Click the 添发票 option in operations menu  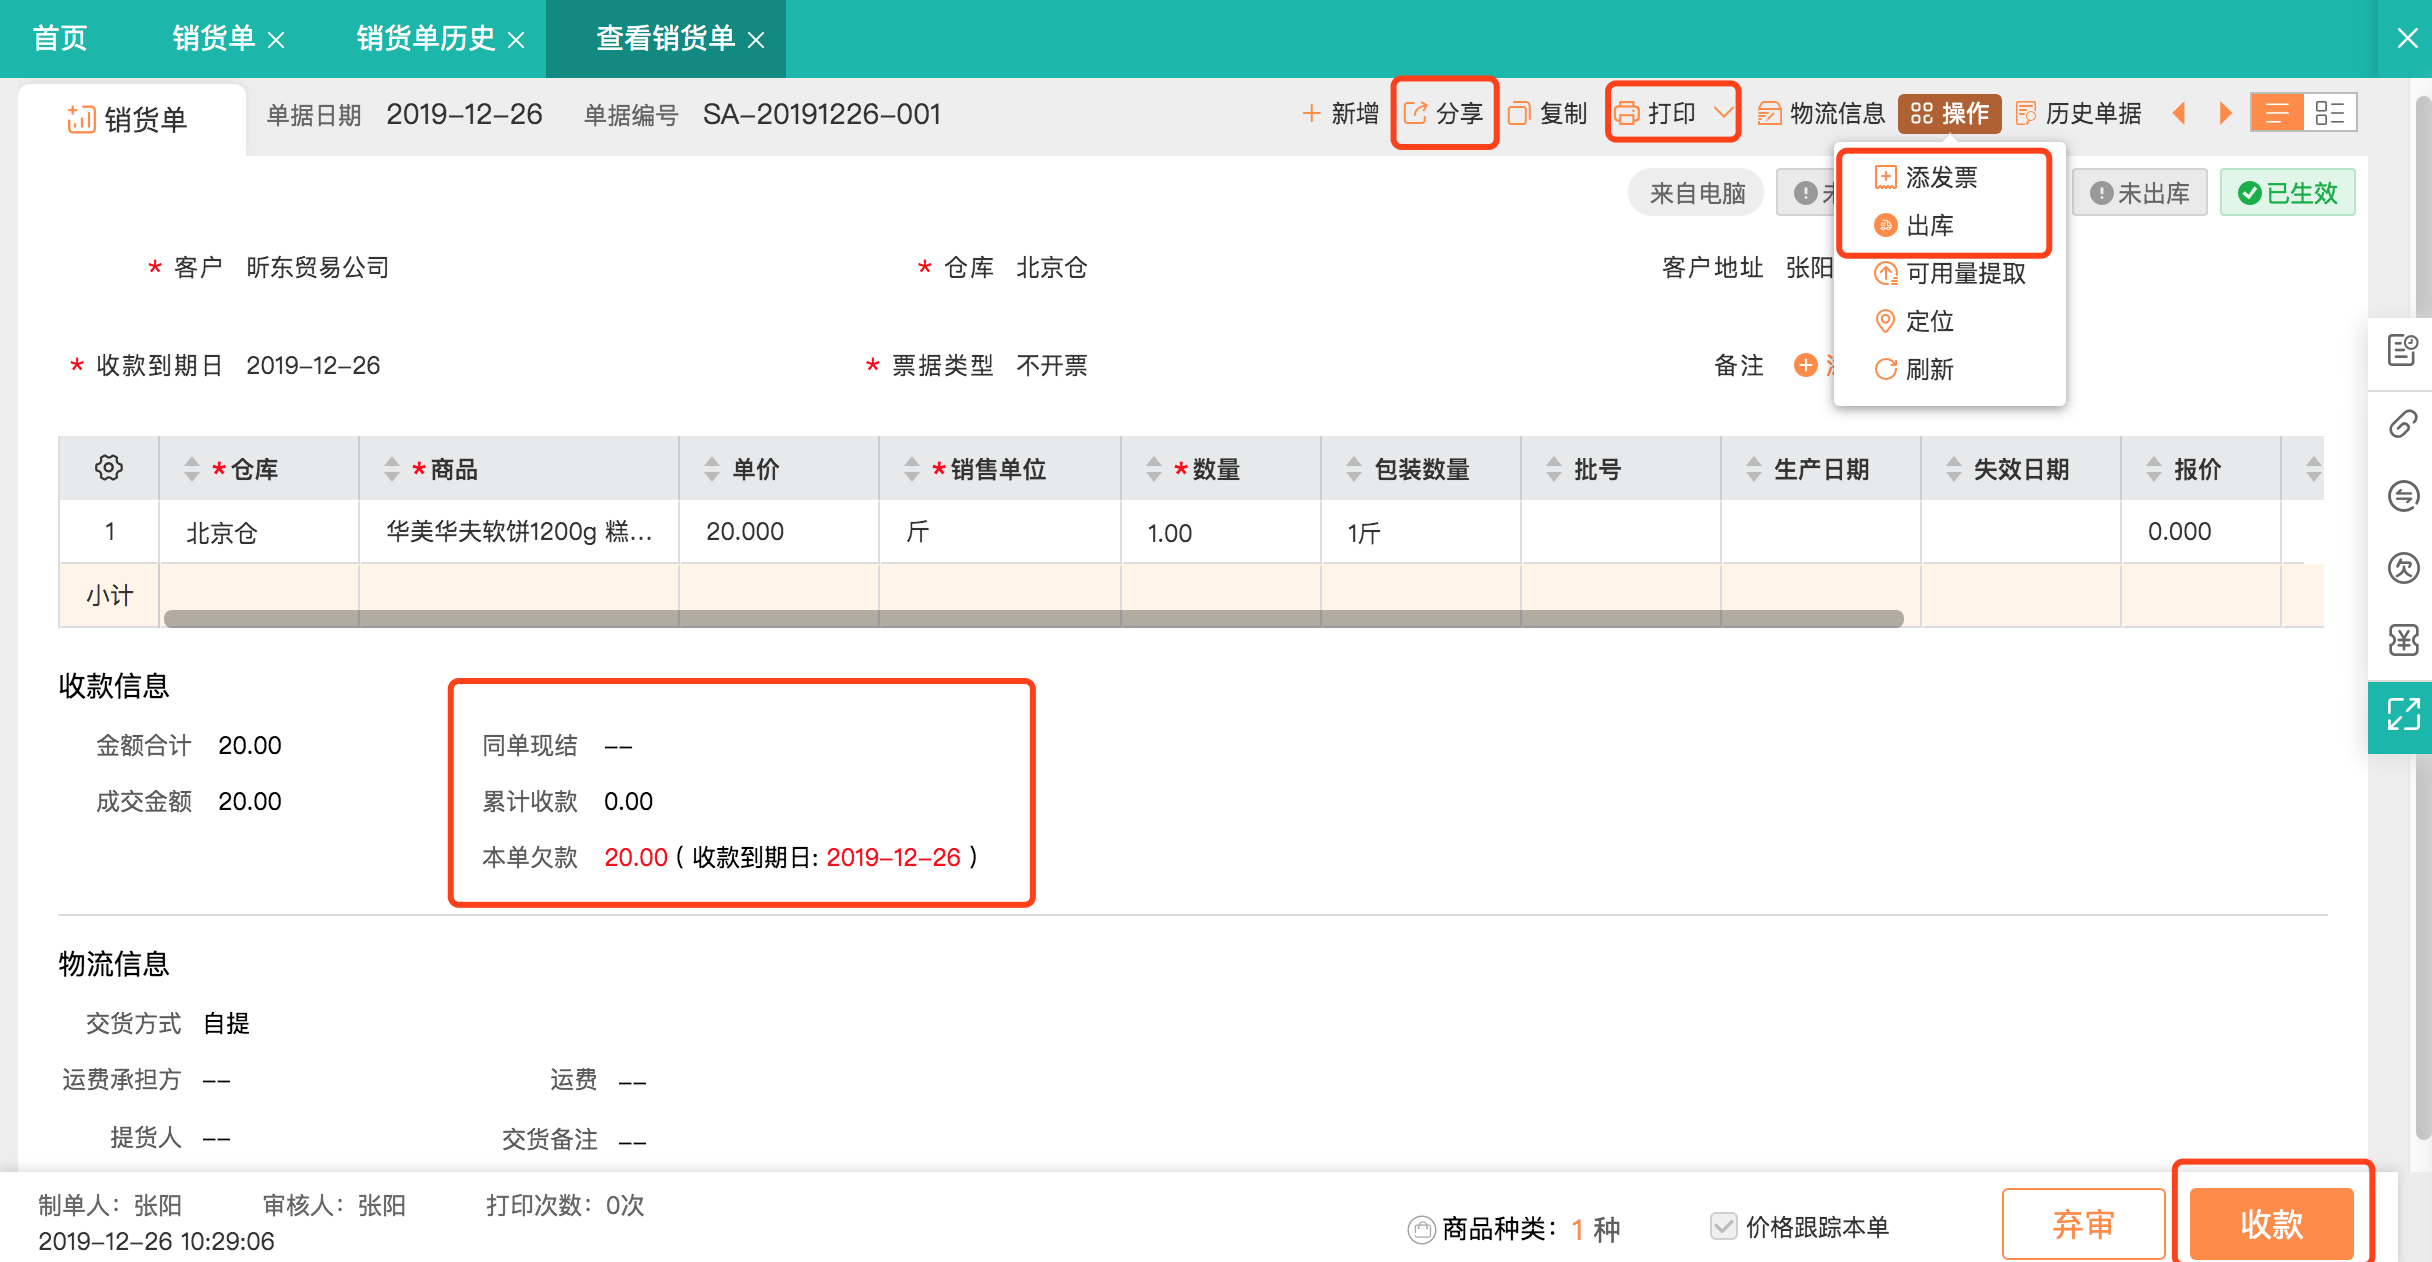(x=1938, y=178)
